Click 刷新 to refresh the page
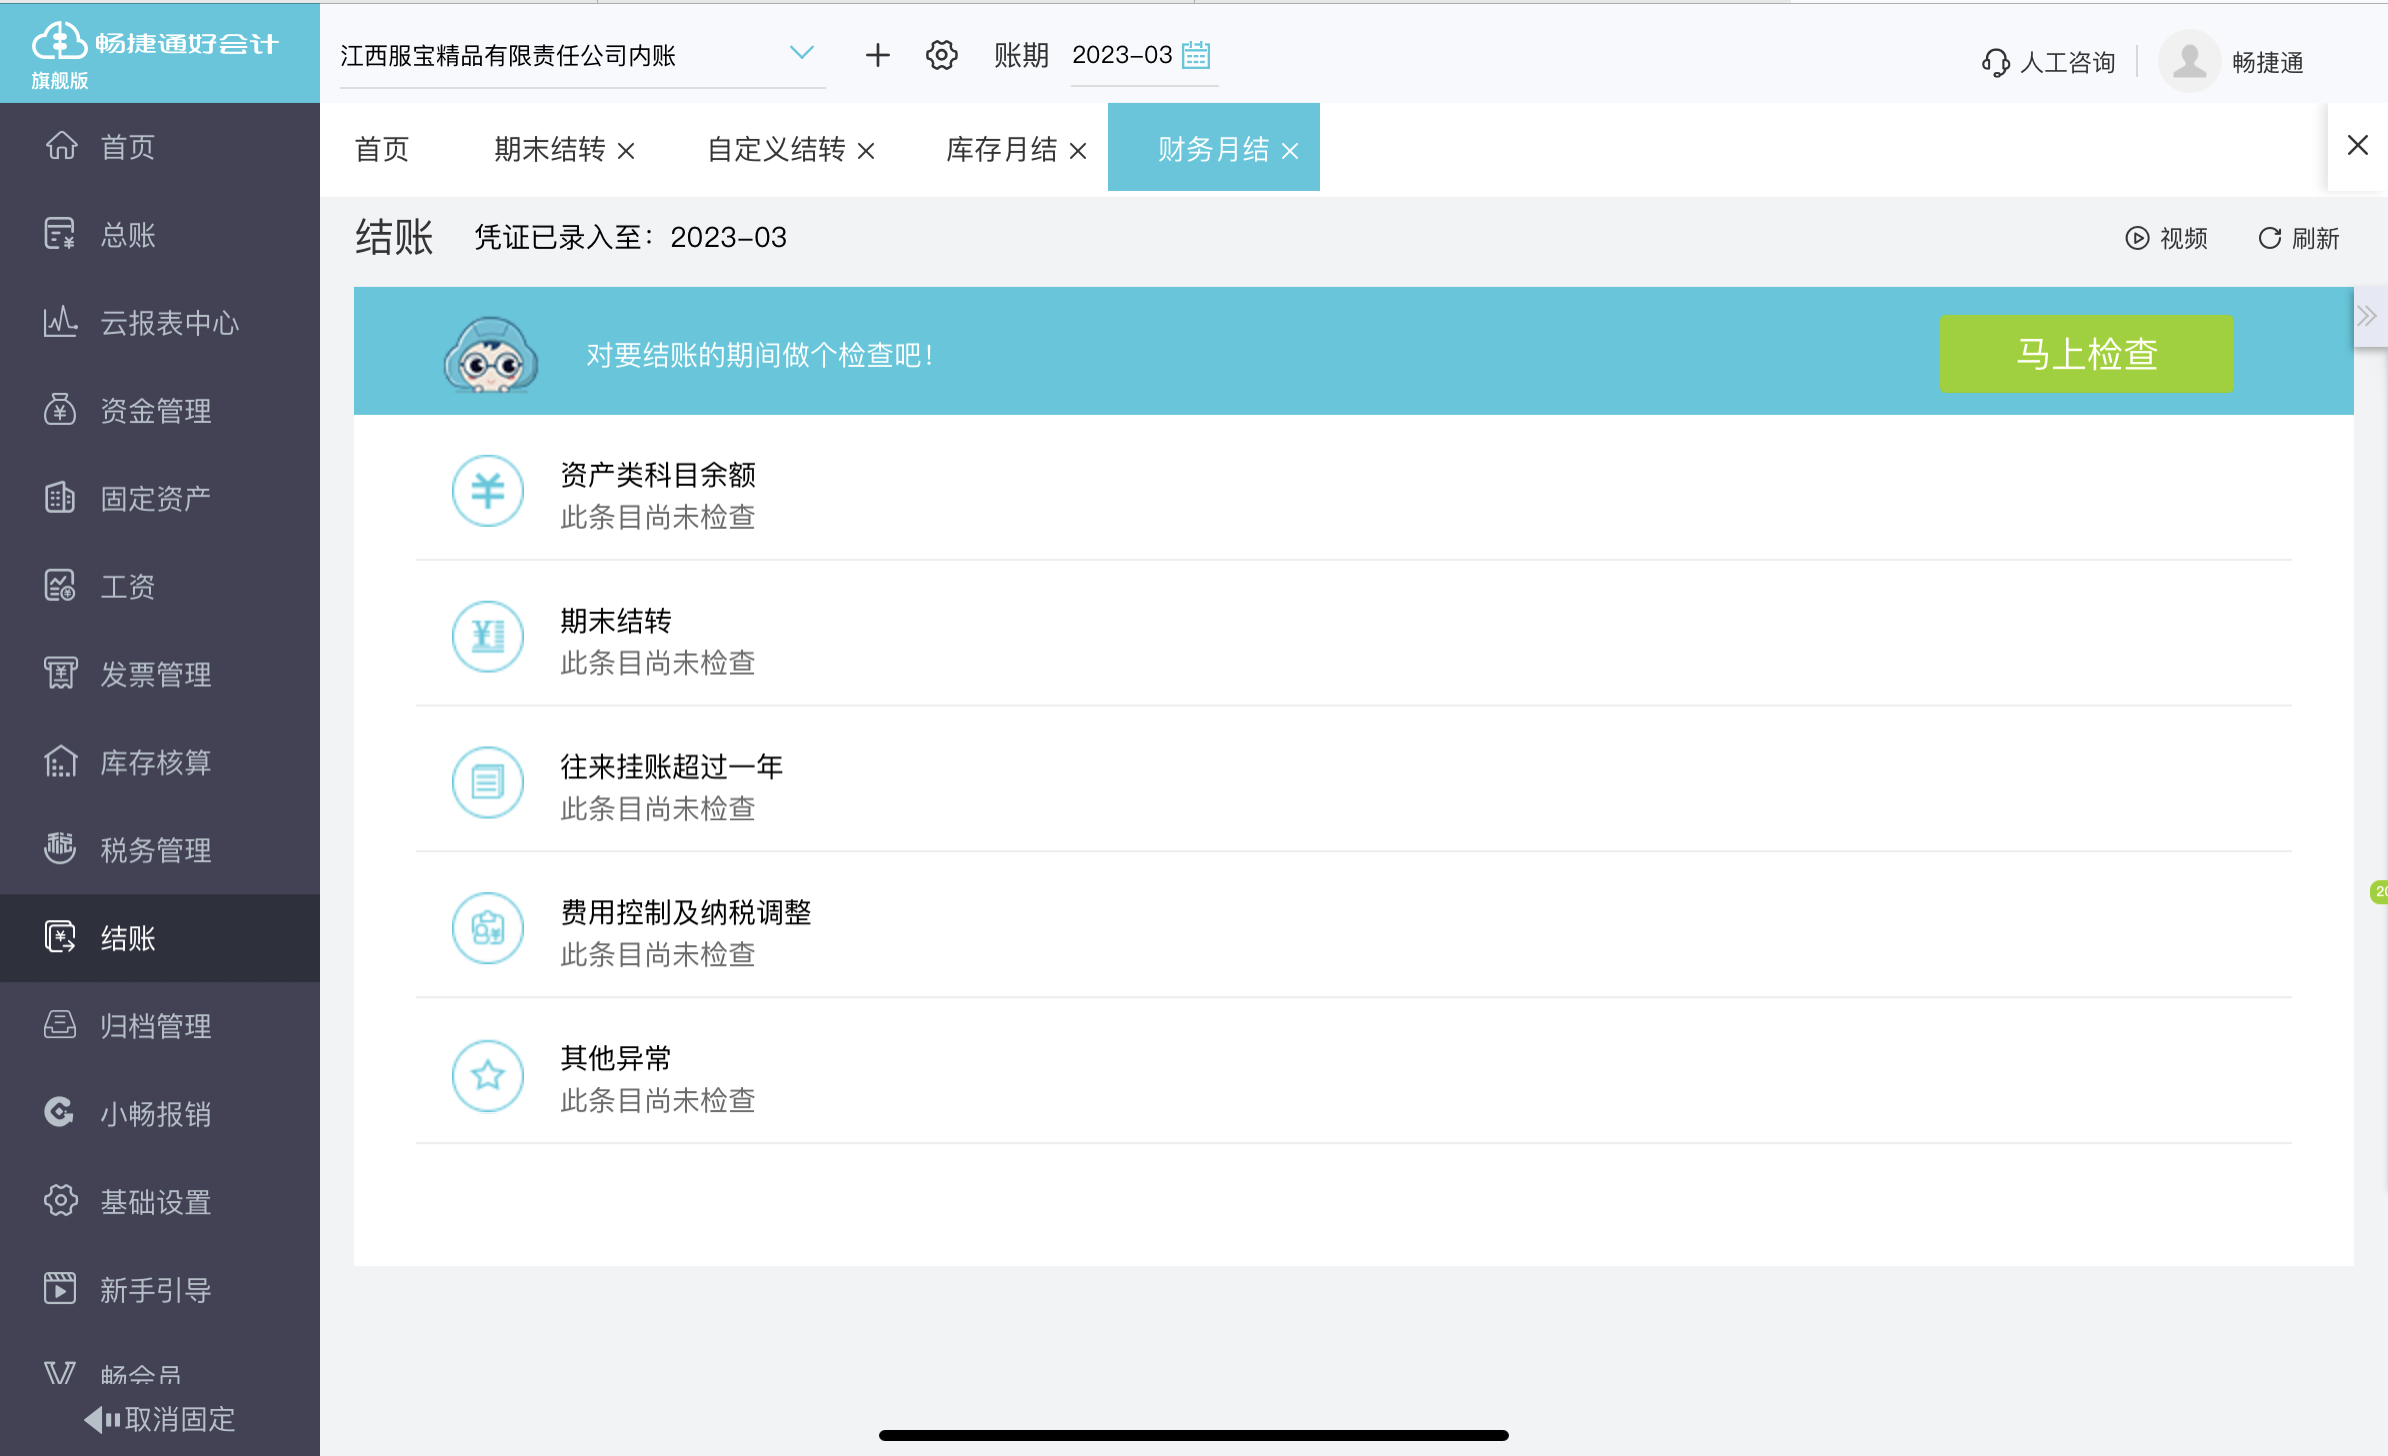The image size is (2388, 1456). click(2303, 237)
